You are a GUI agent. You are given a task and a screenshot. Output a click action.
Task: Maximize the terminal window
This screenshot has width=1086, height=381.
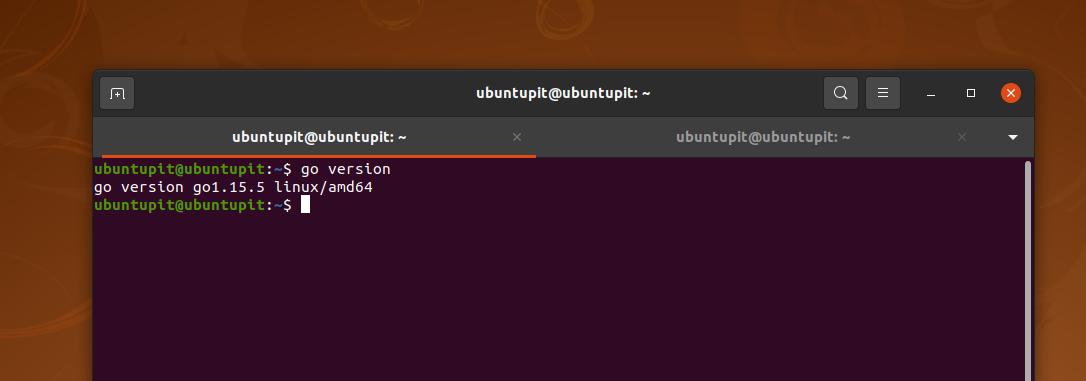point(971,93)
